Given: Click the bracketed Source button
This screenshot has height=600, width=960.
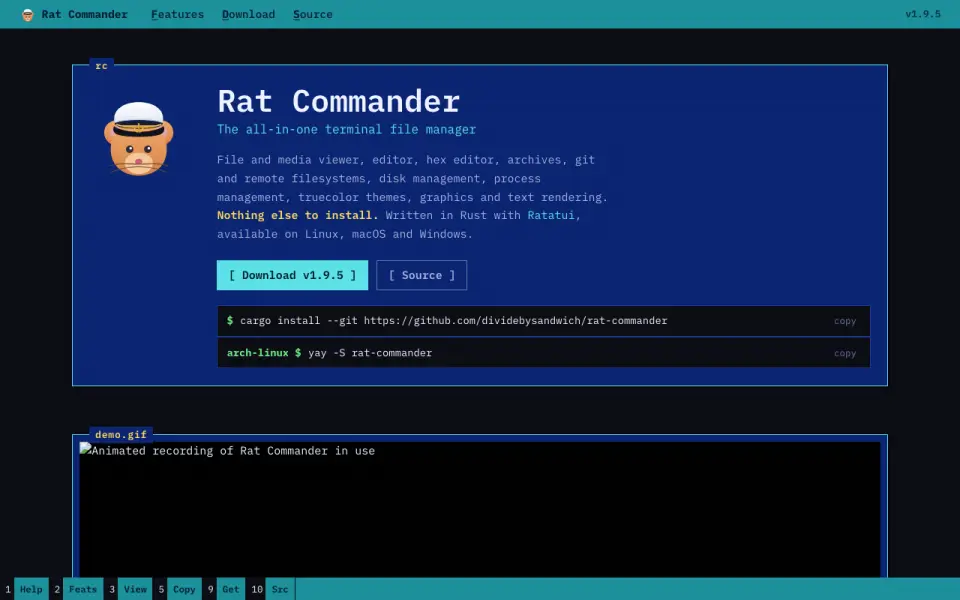Looking at the screenshot, I should [421, 275].
